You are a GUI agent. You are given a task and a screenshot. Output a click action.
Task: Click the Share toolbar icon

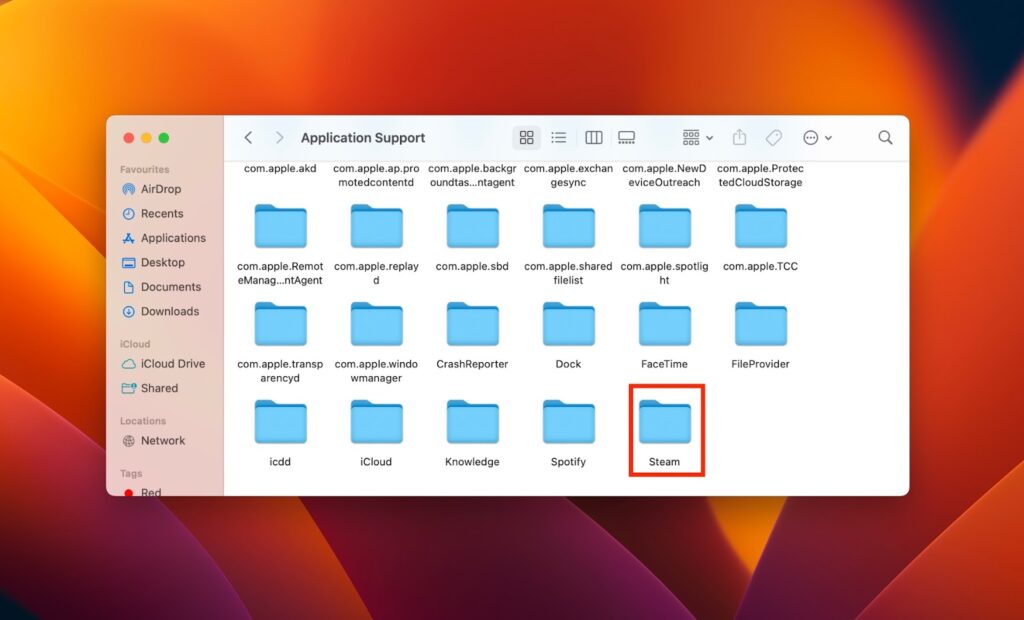pos(739,137)
